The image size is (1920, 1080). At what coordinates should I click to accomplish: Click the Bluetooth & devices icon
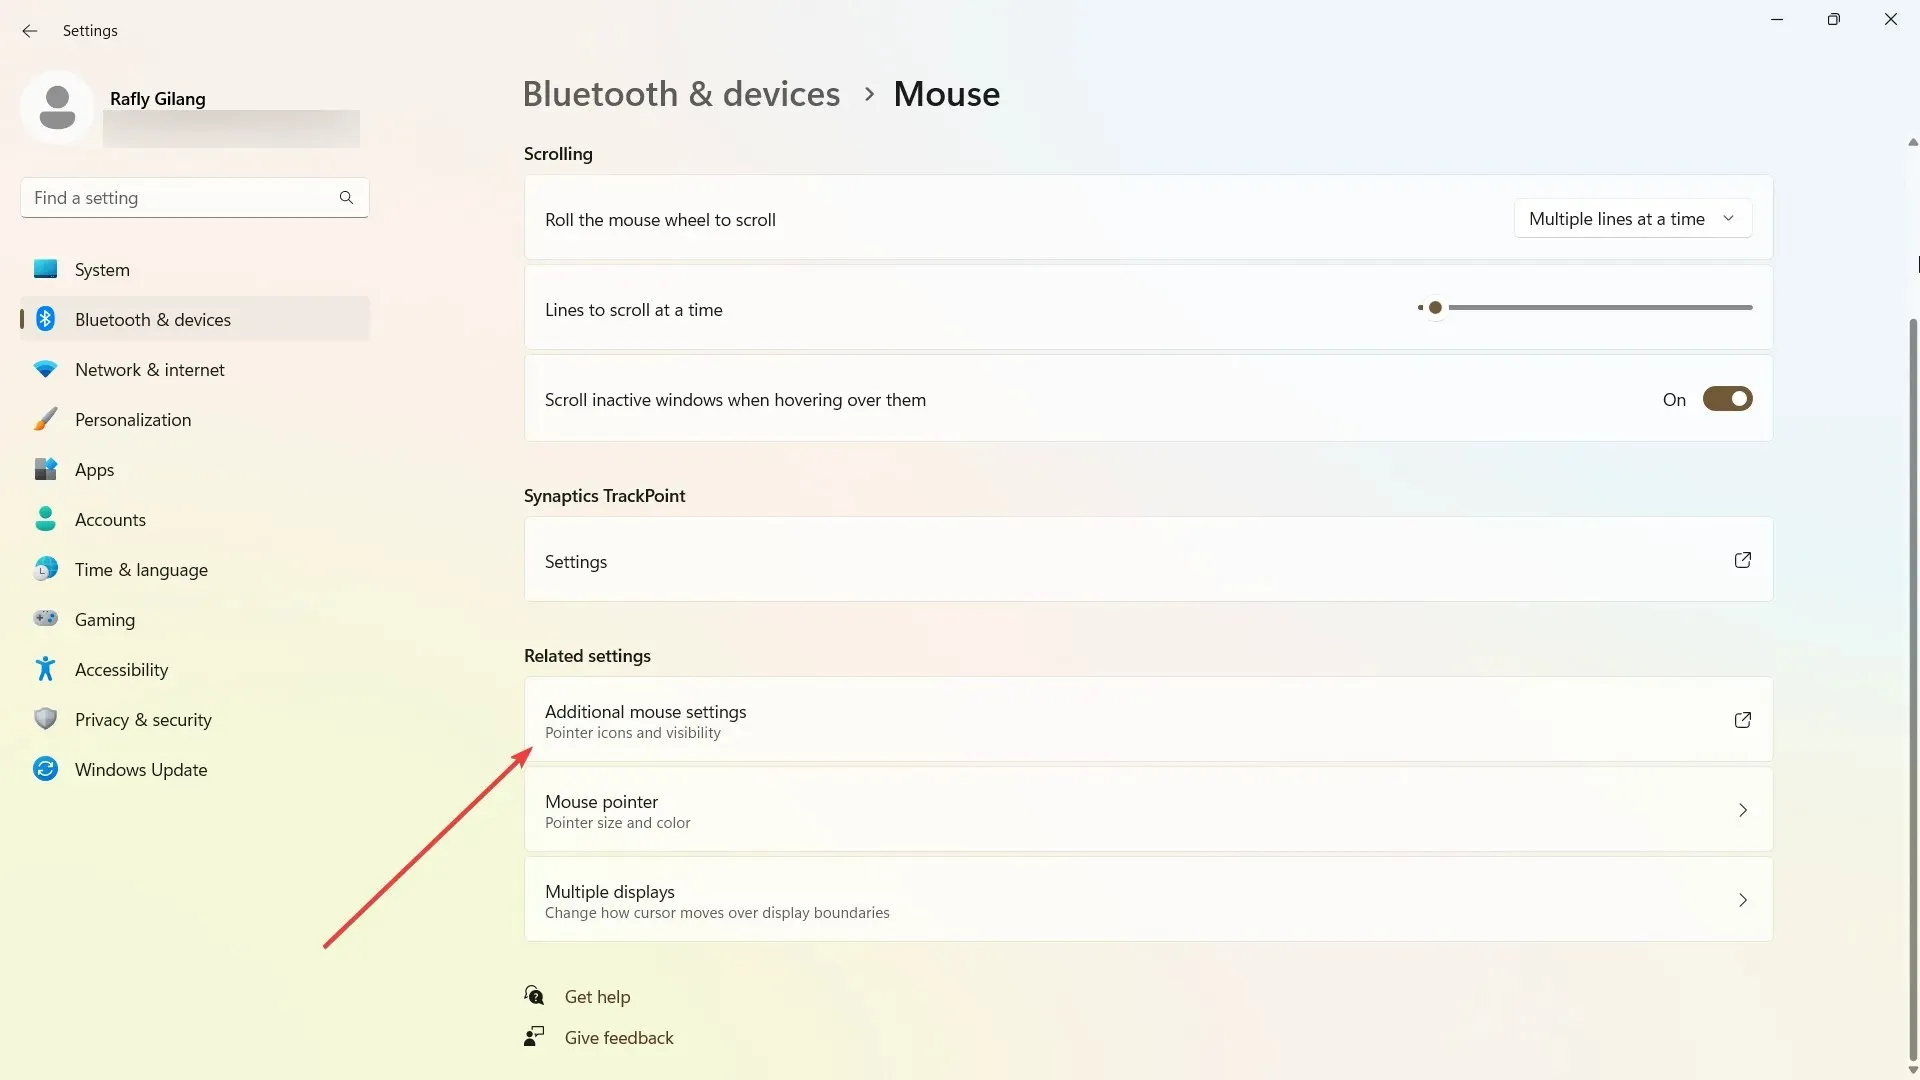[x=46, y=318]
